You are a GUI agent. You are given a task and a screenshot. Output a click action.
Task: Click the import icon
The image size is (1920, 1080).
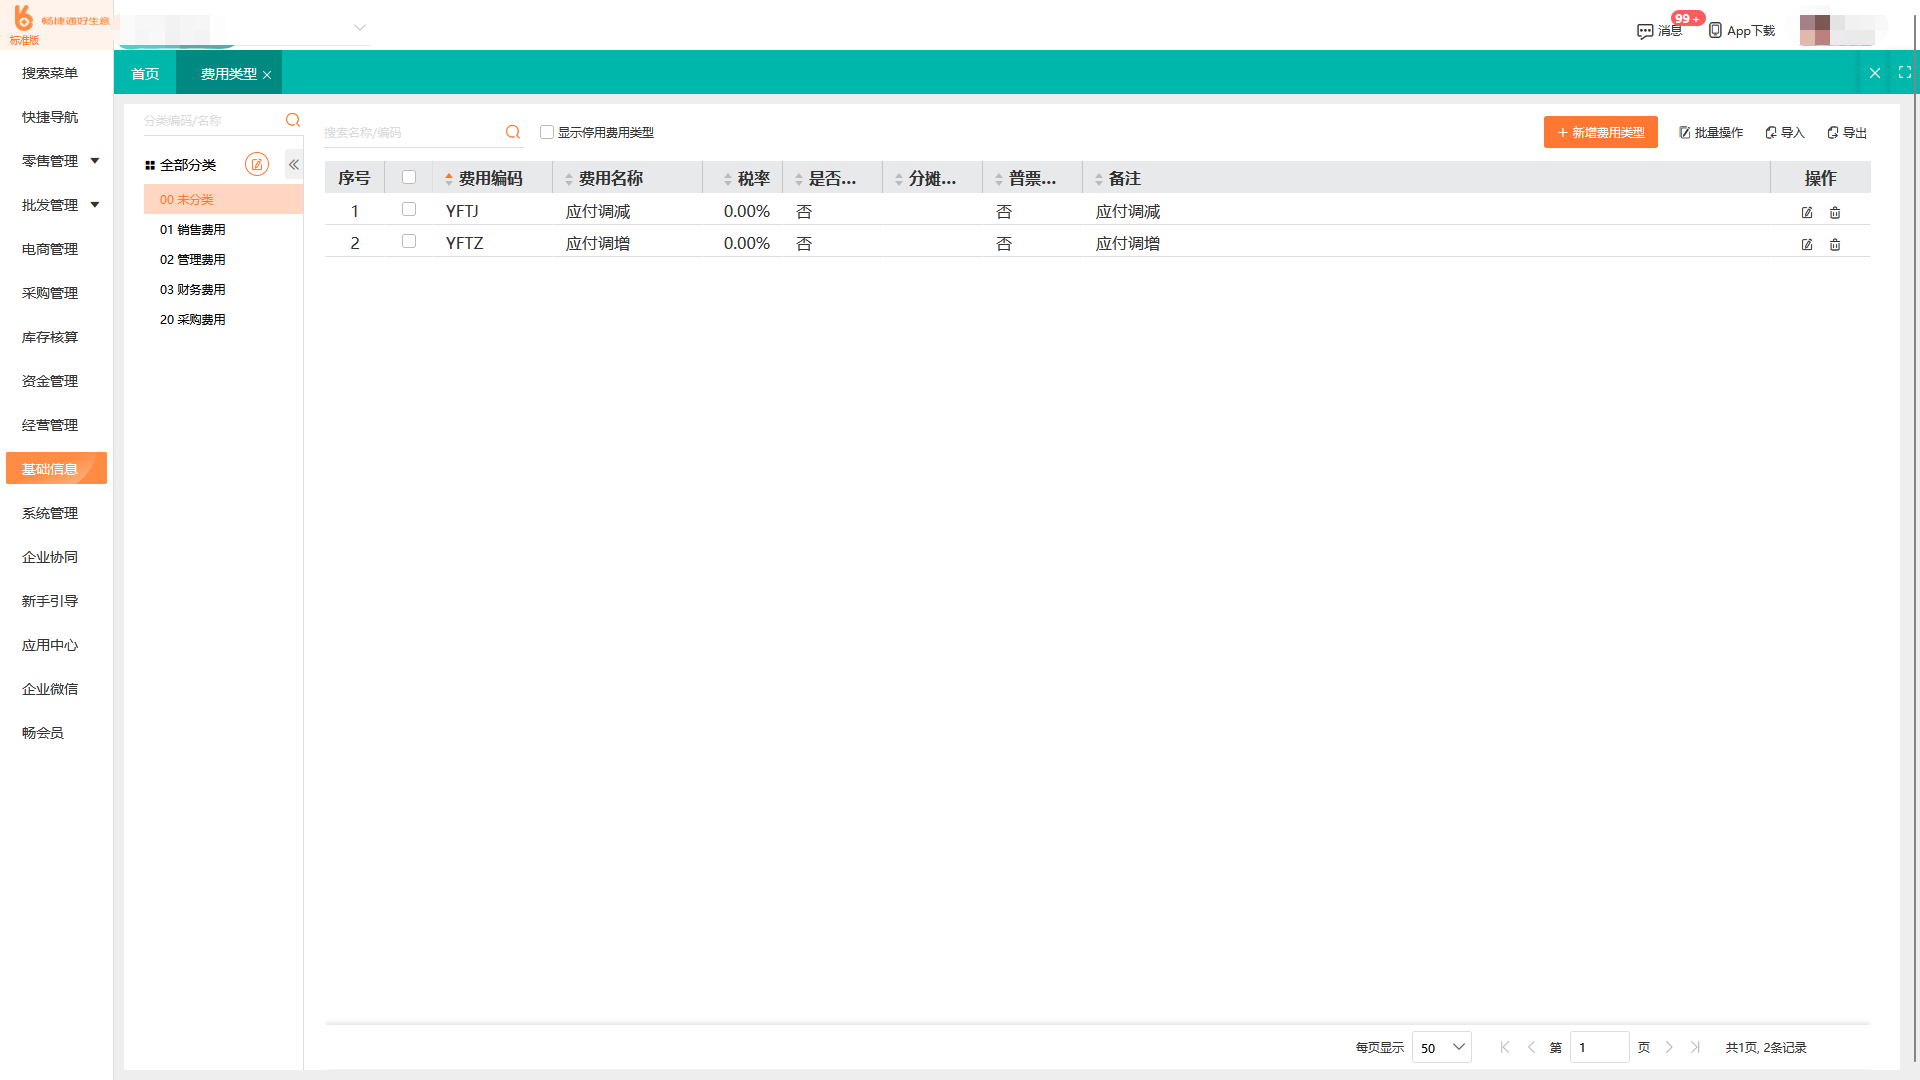pos(1787,132)
